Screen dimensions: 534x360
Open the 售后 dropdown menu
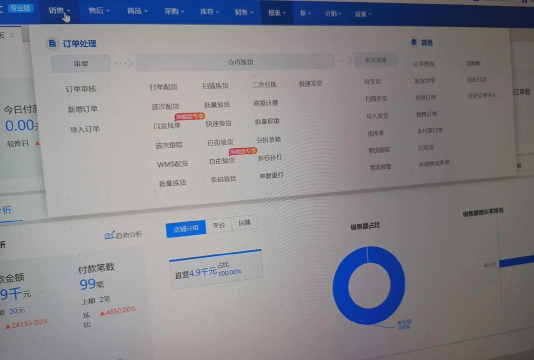[99, 11]
